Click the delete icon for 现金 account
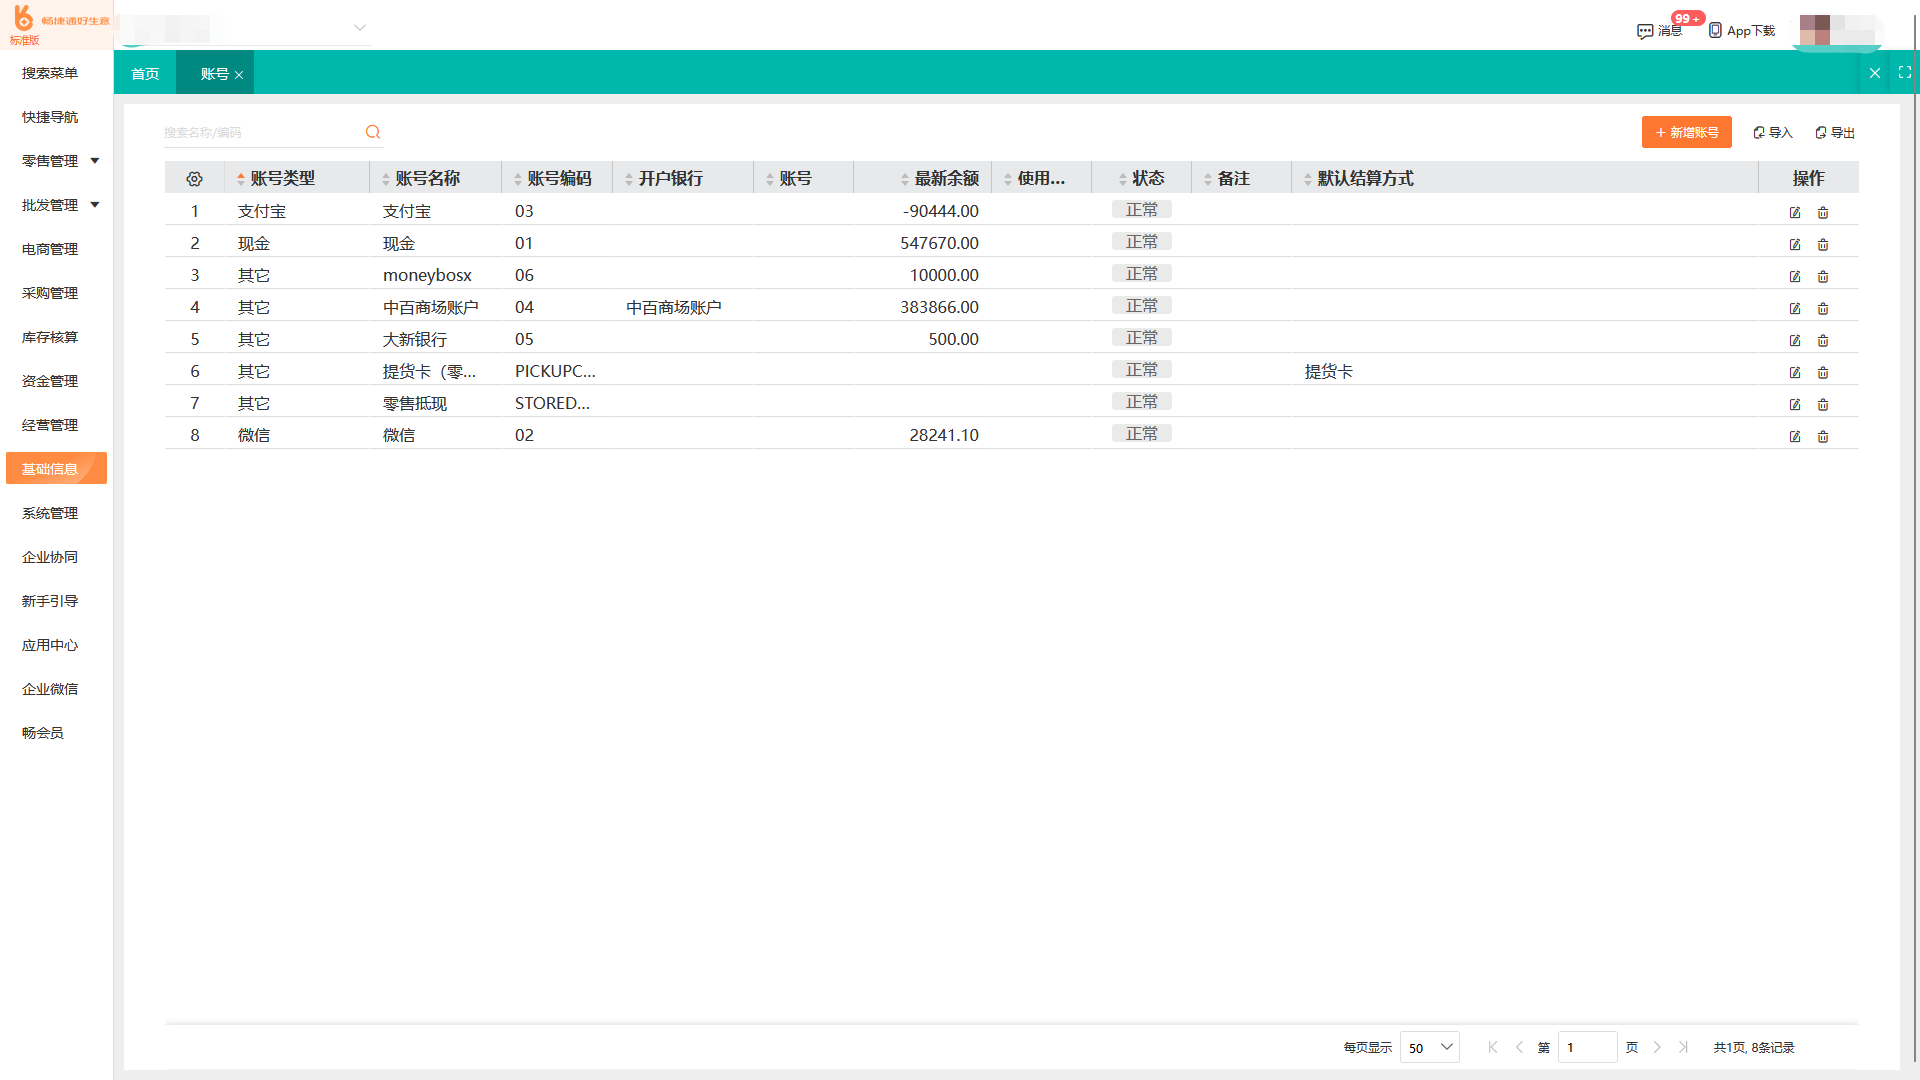Viewport: 1920px width, 1080px height. (1824, 243)
